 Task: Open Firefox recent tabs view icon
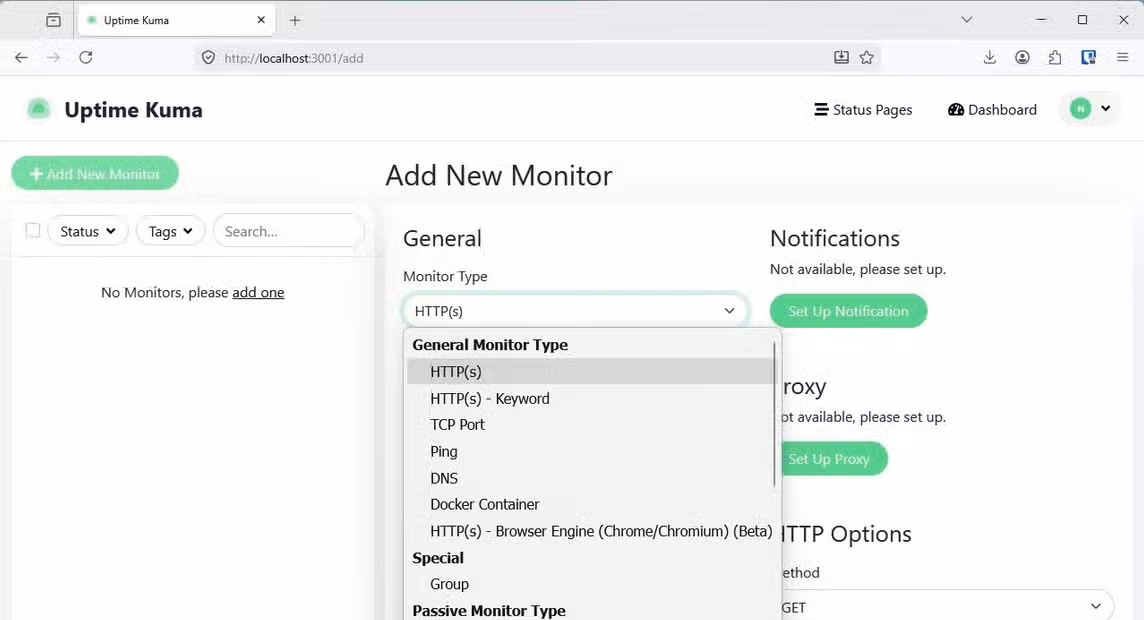[x=53, y=20]
